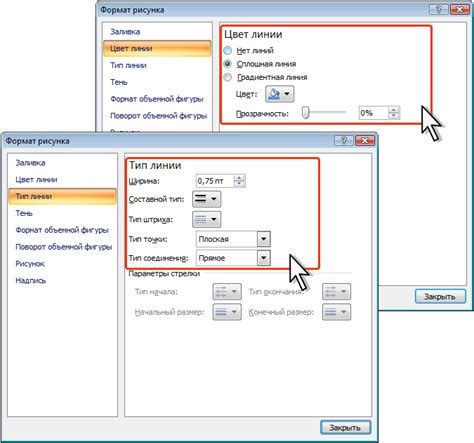Click the Прозрачность slider handle
474x443 pixels.
click(305, 113)
